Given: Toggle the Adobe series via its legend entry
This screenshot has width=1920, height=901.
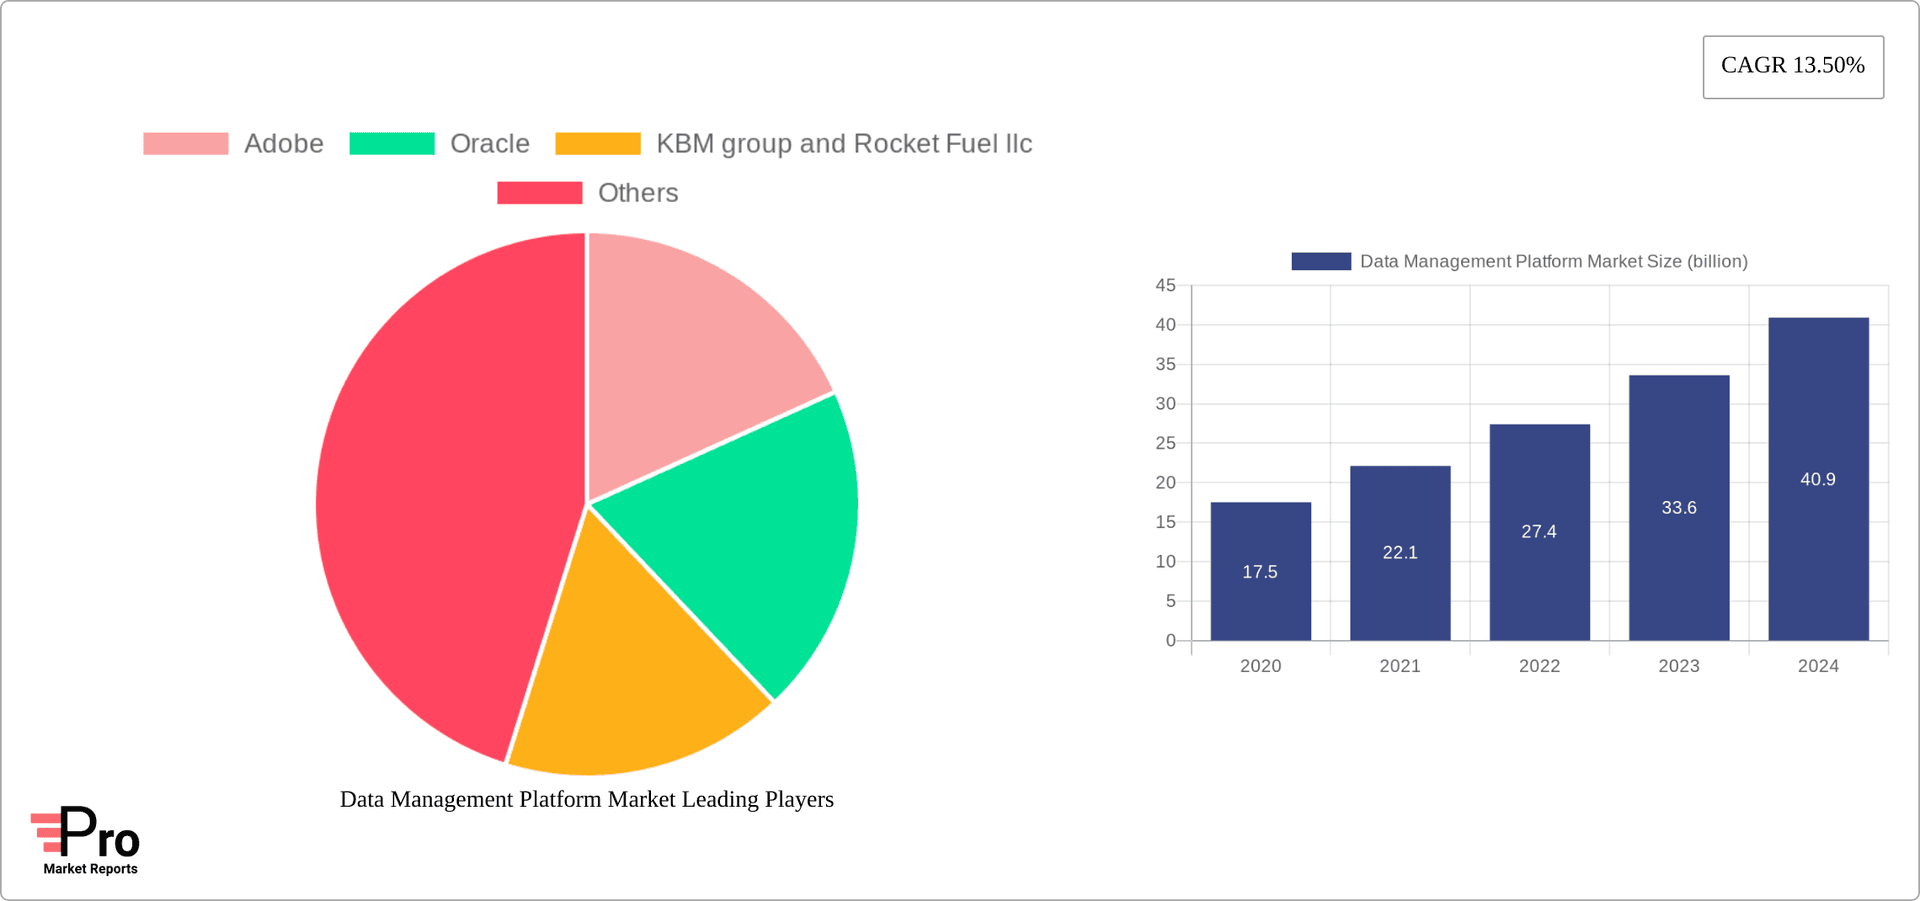Looking at the screenshot, I should click(x=283, y=143).
